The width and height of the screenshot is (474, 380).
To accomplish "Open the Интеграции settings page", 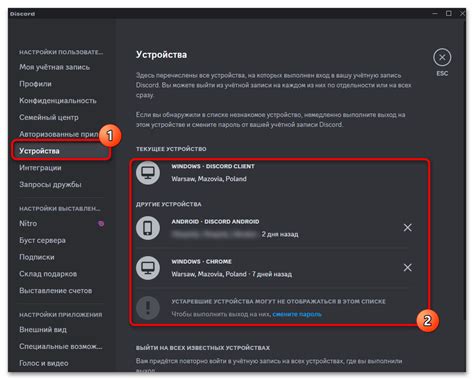I will point(40,168).
